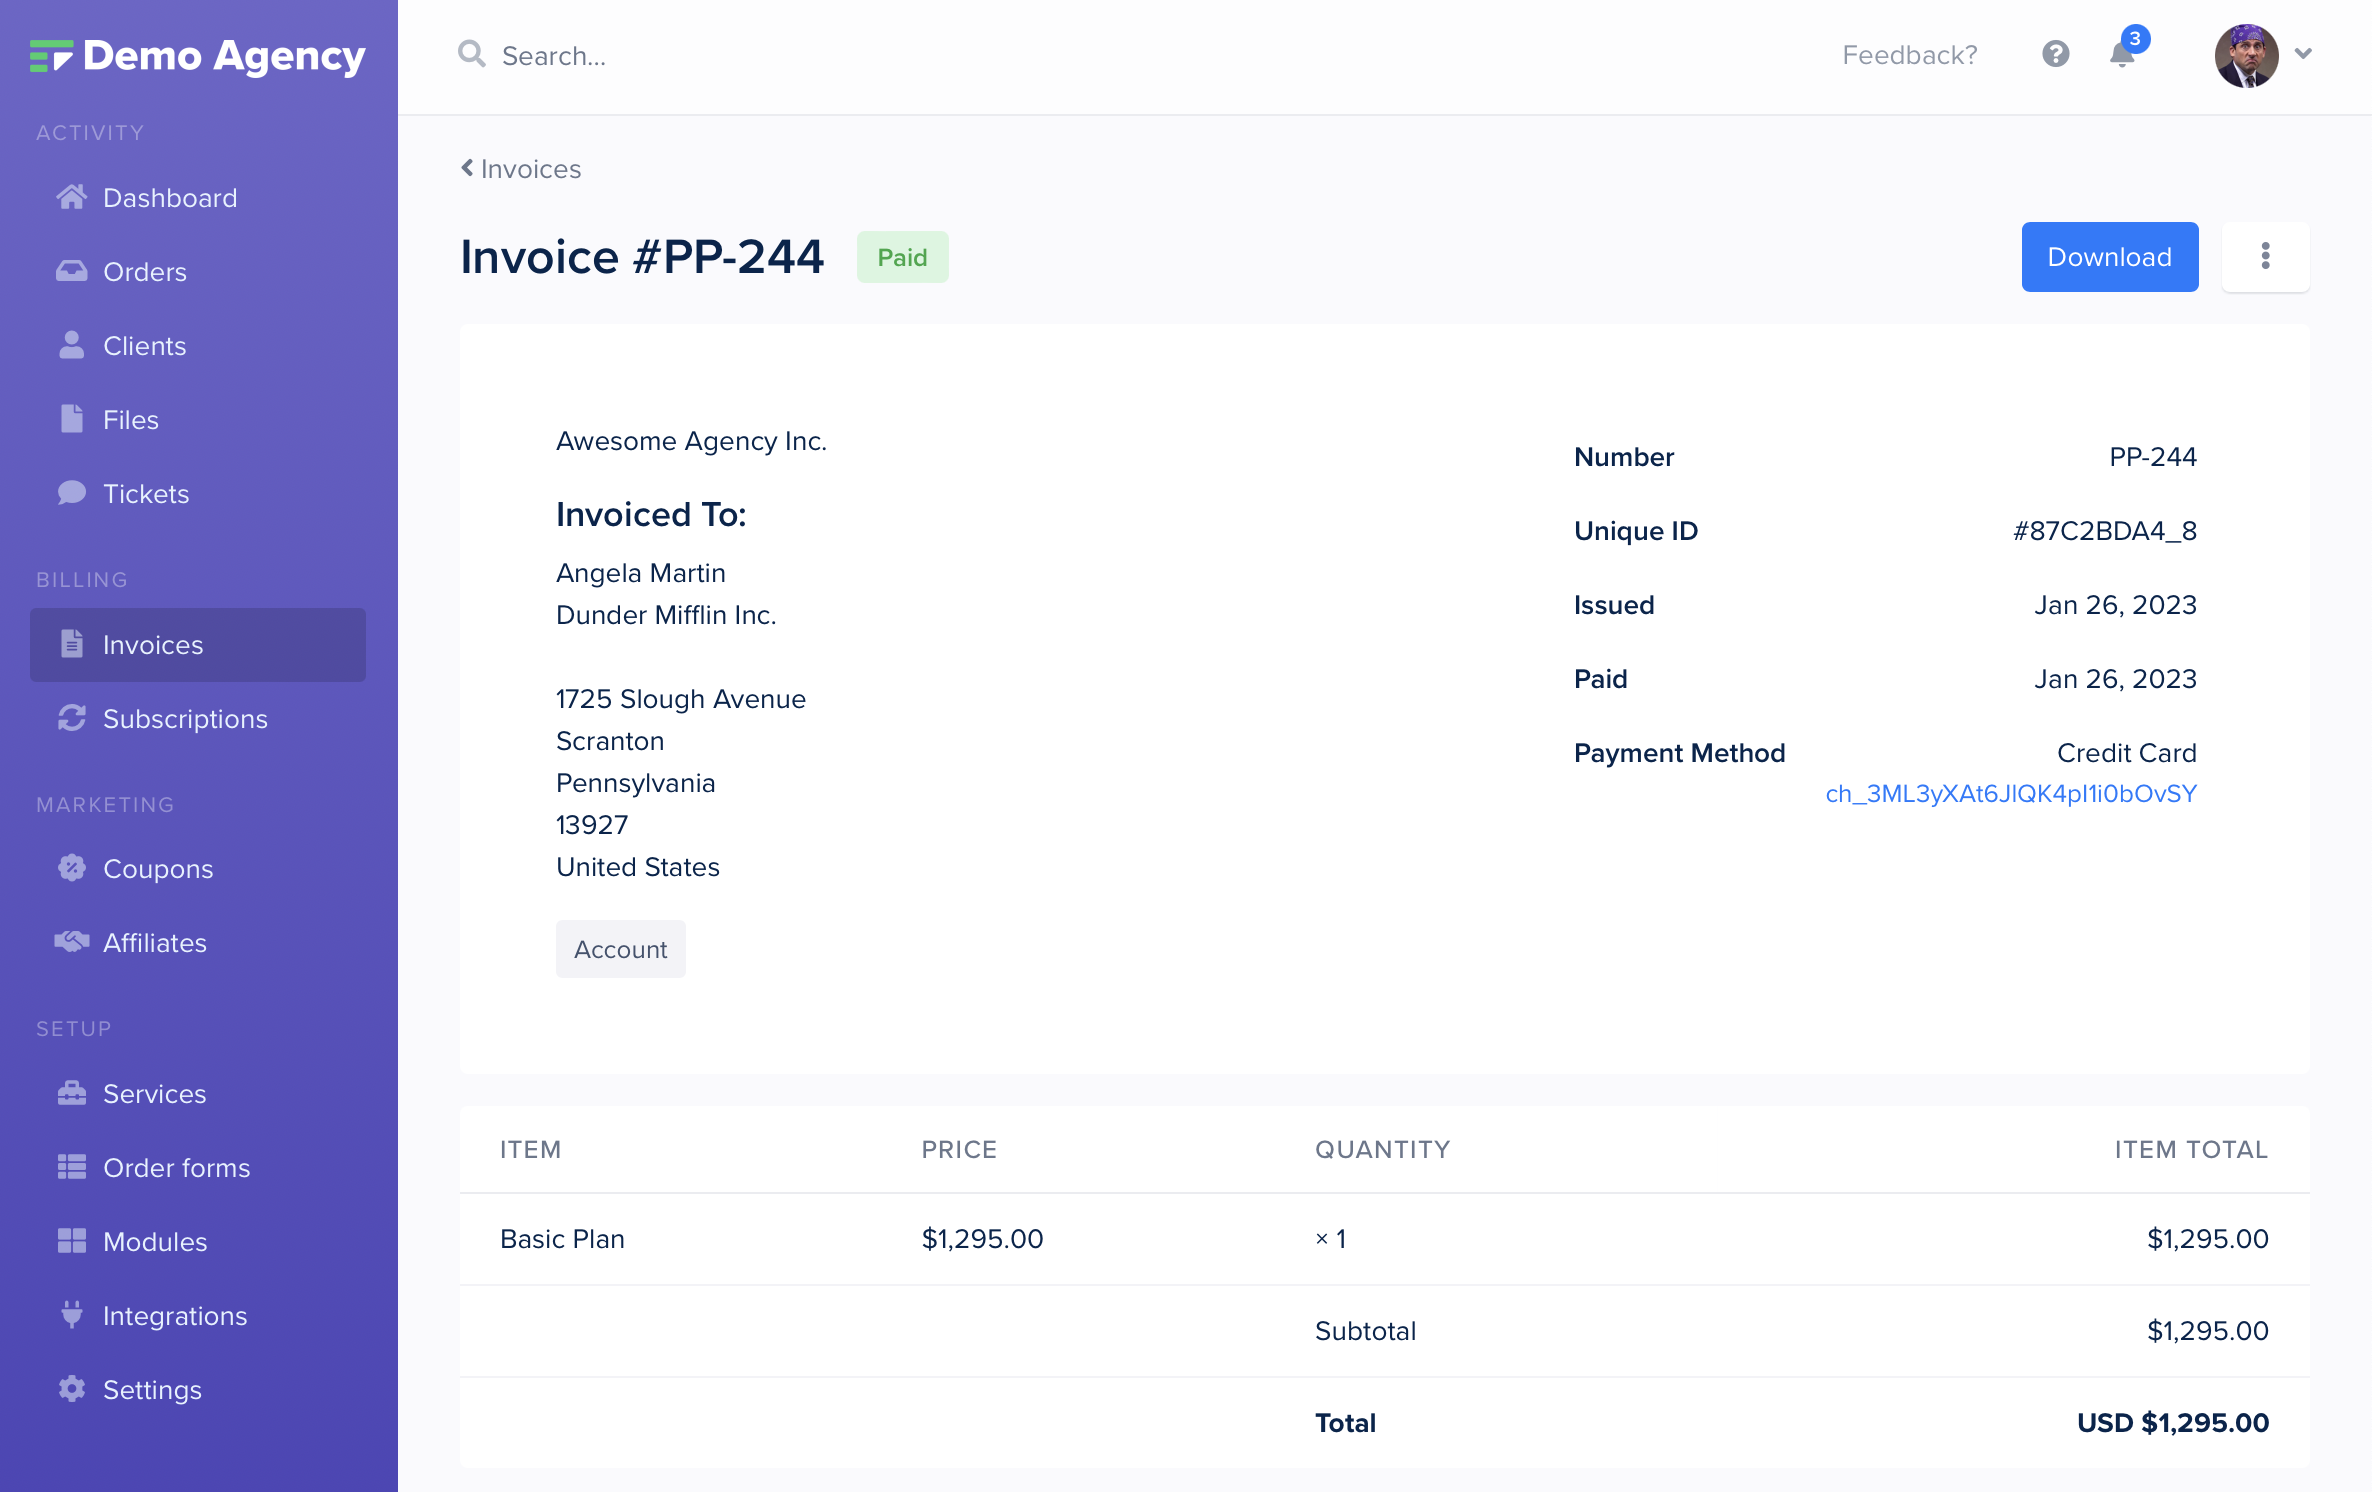Expand the three-dot options menu
Screen dimensions: 2372x1492
[2265, 256]
